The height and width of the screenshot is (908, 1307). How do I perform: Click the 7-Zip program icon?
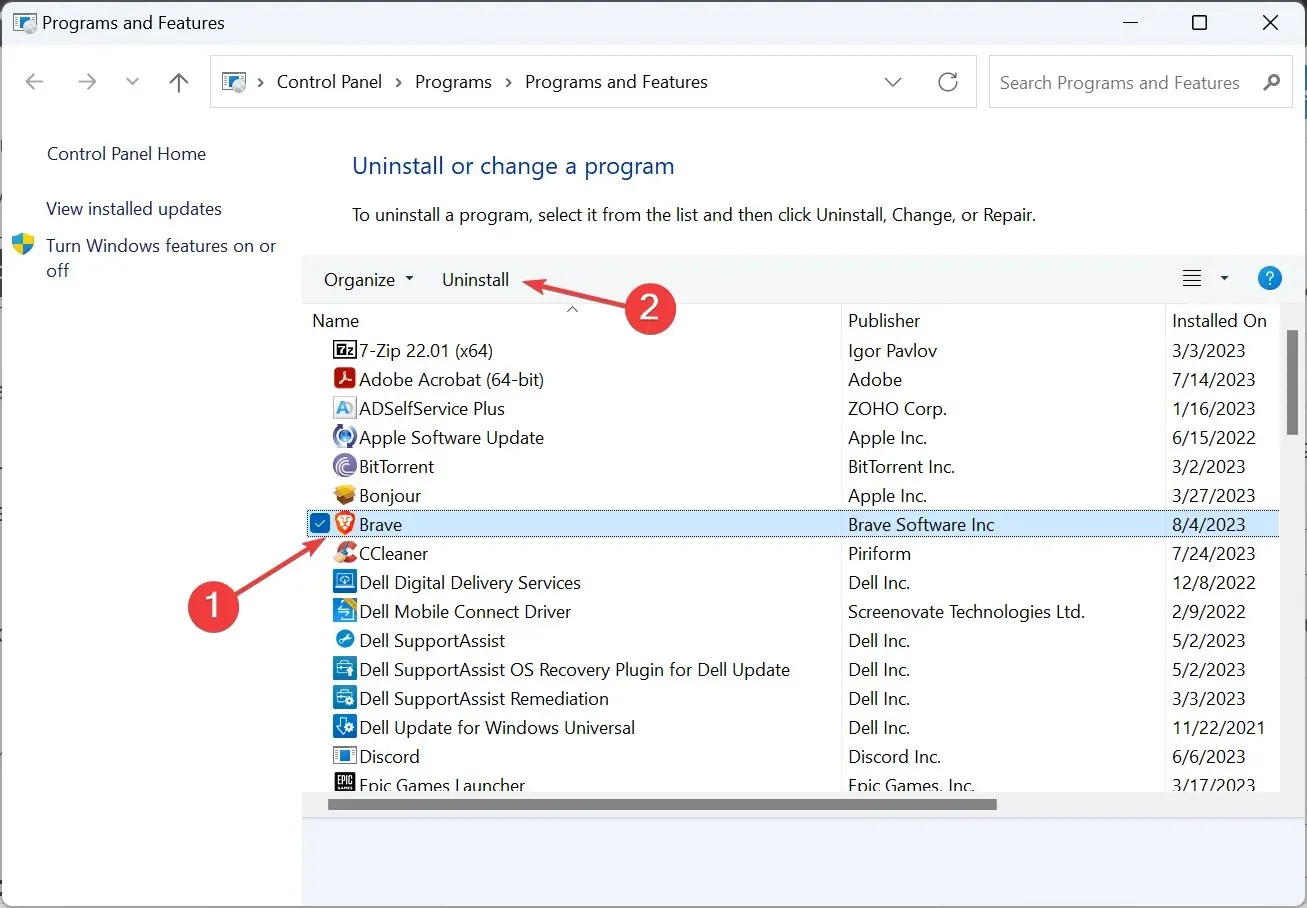pyautogui.click(x=344, y=351)
